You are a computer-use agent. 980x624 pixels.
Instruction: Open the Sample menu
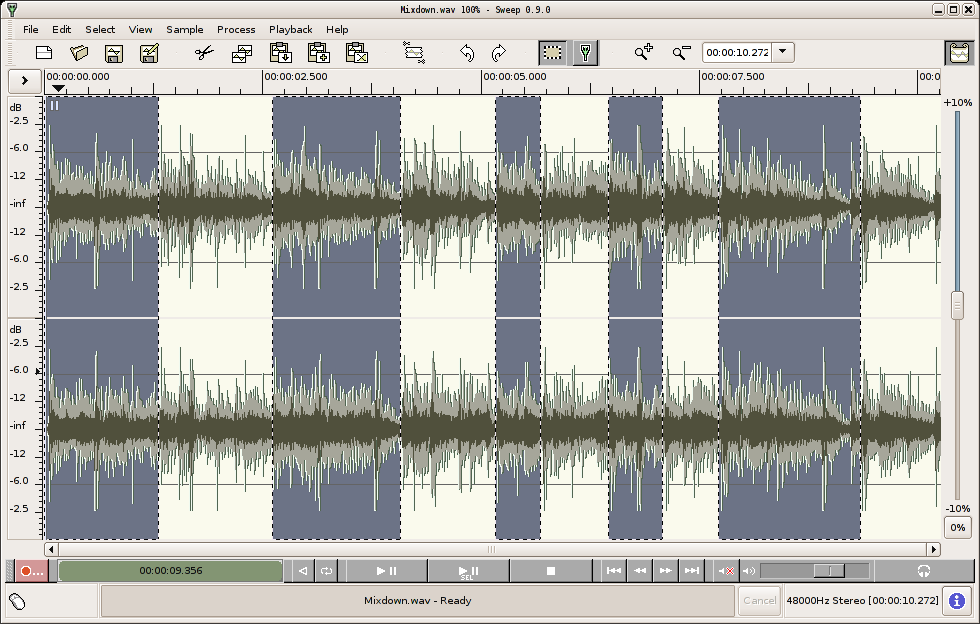click(185, 29)
